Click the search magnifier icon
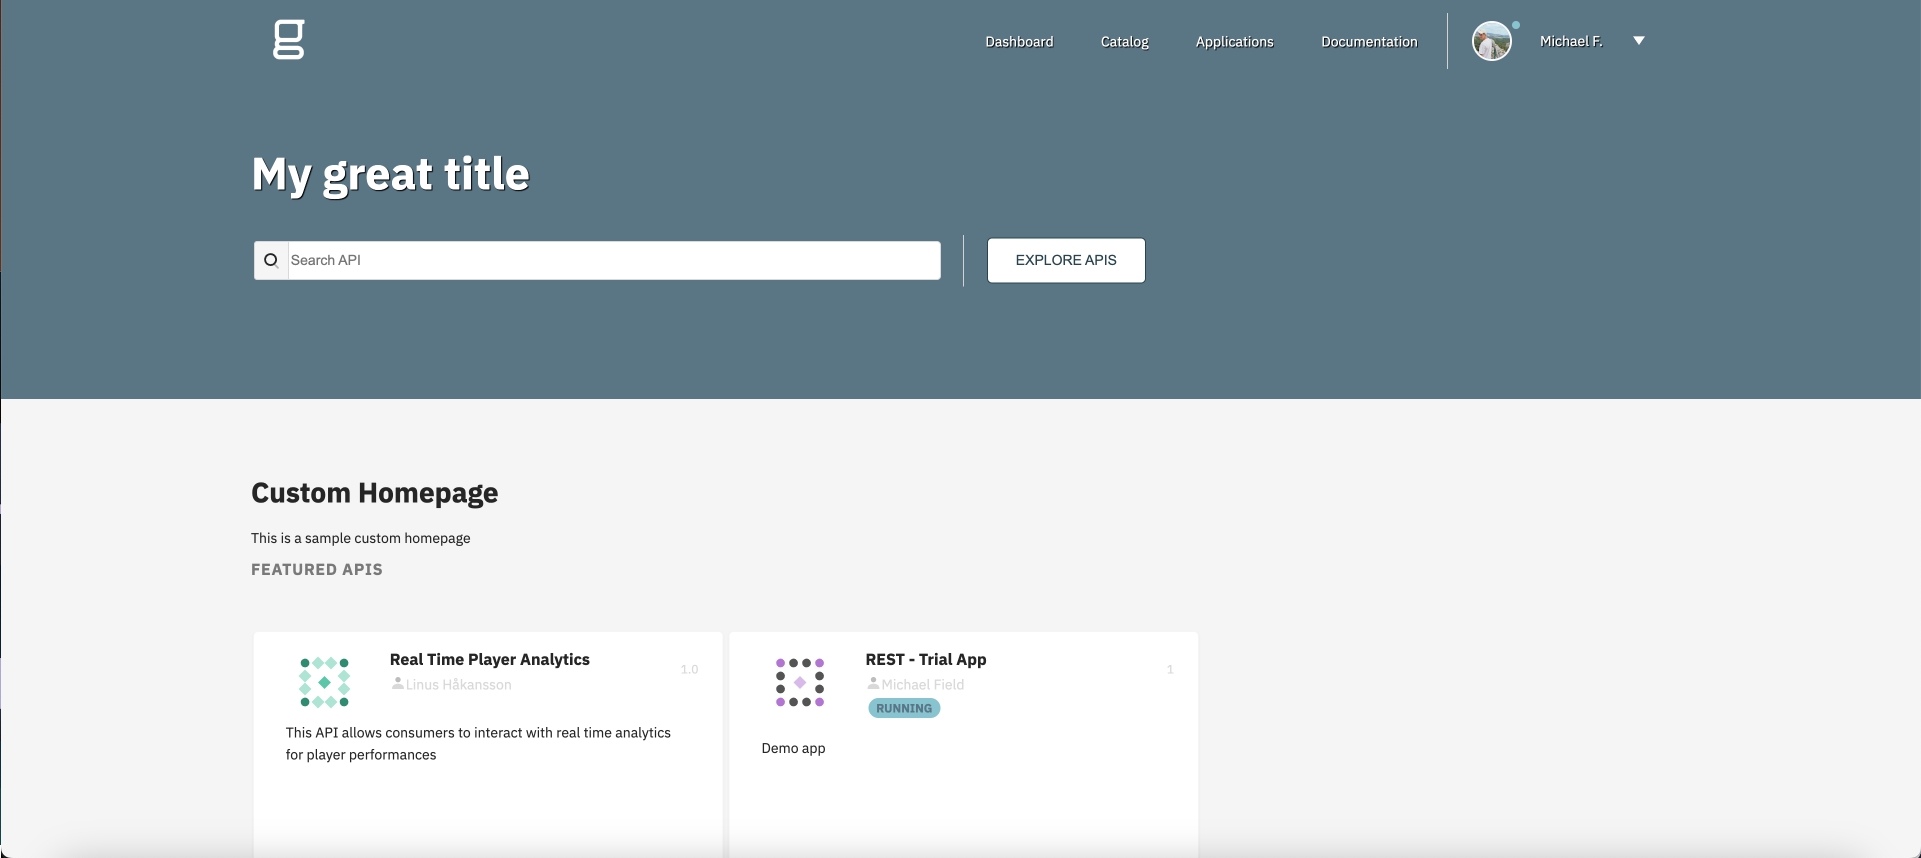 271,260
